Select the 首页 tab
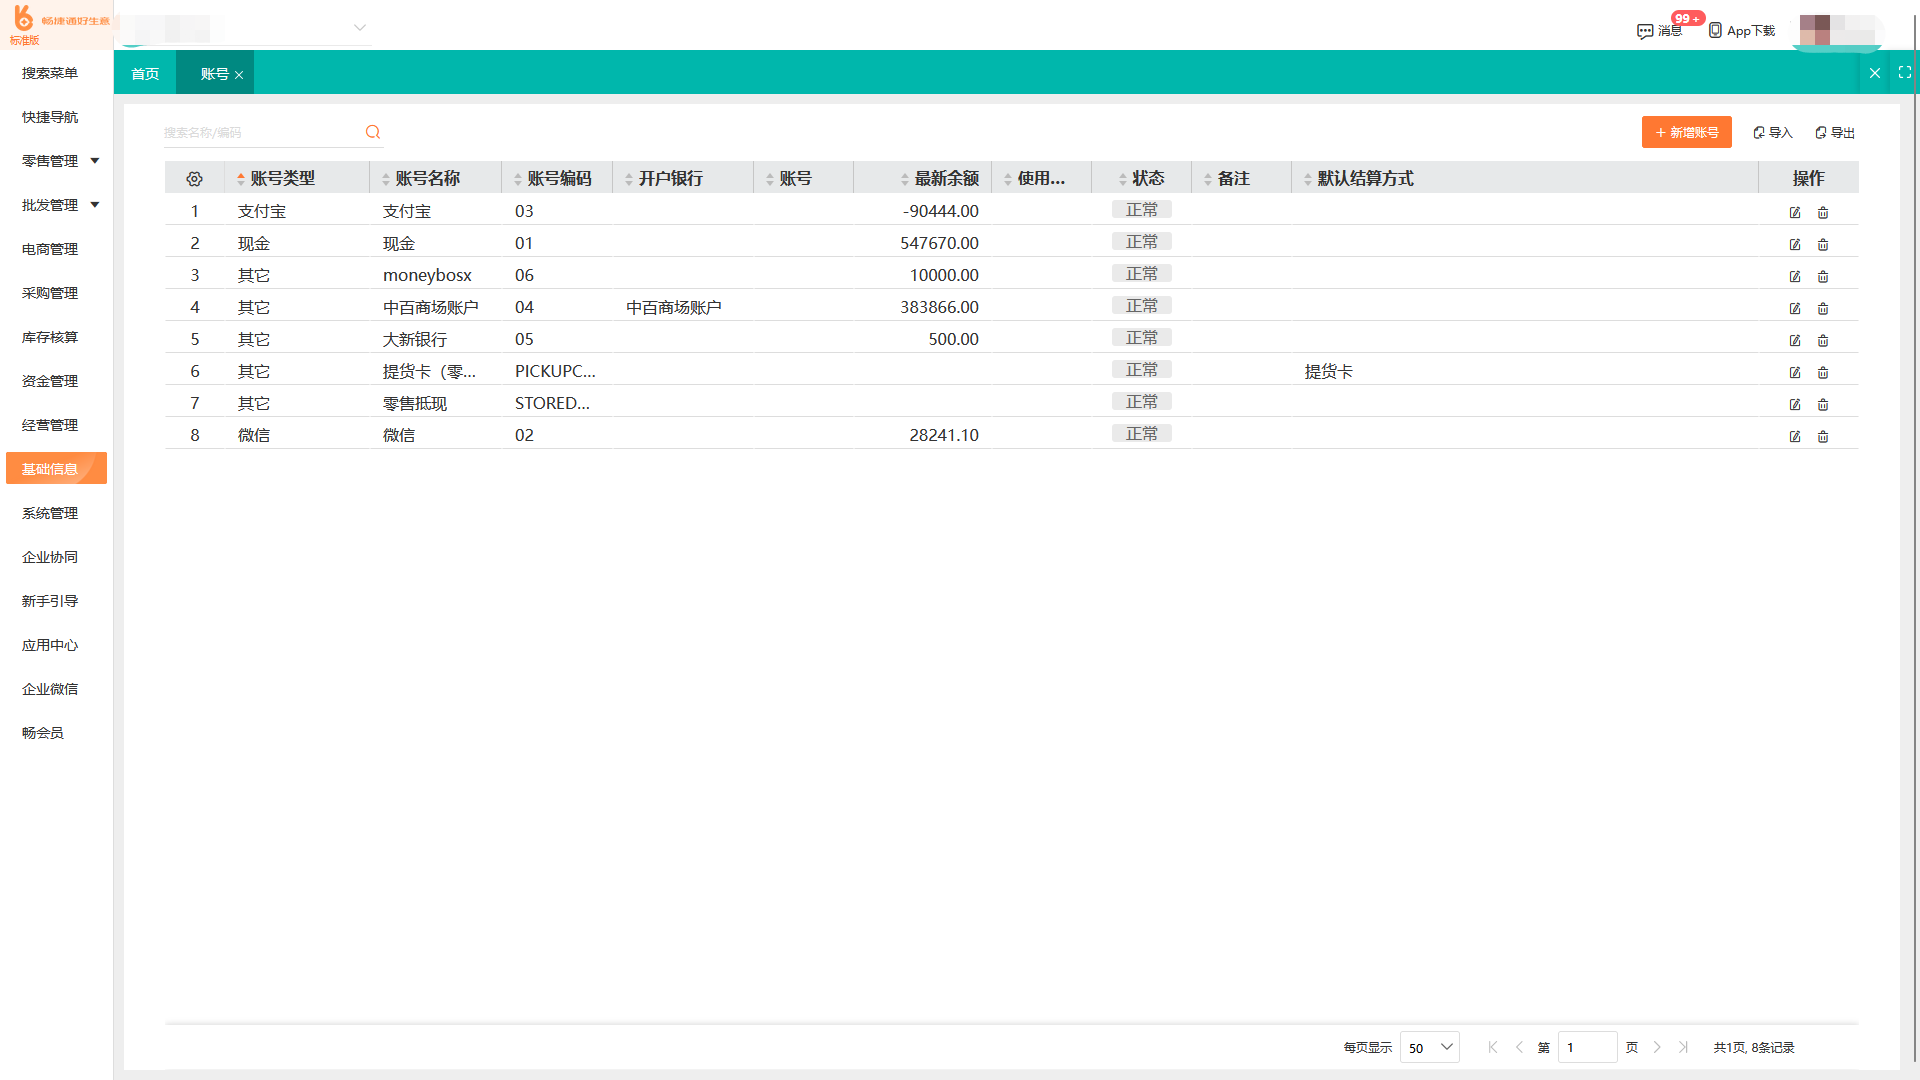The width and height of the screenshot is (1920, 1080). tap(145, 73)
